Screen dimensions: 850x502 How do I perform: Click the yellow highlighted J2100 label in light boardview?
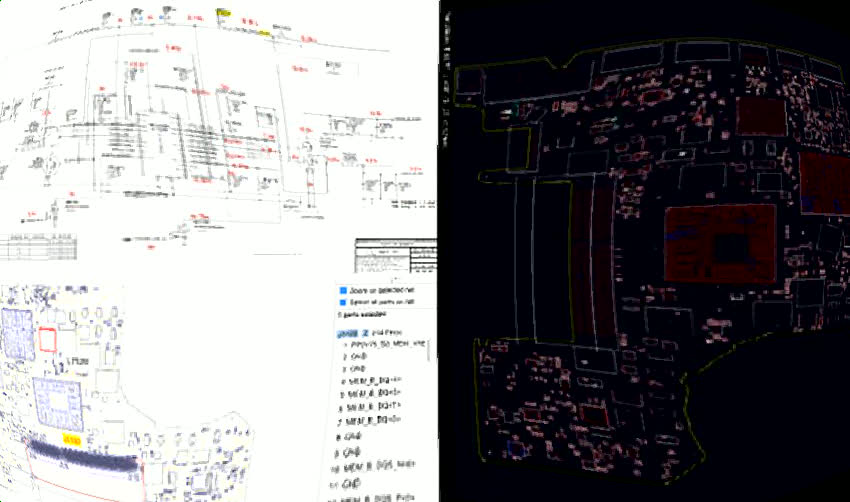[72, 440]
